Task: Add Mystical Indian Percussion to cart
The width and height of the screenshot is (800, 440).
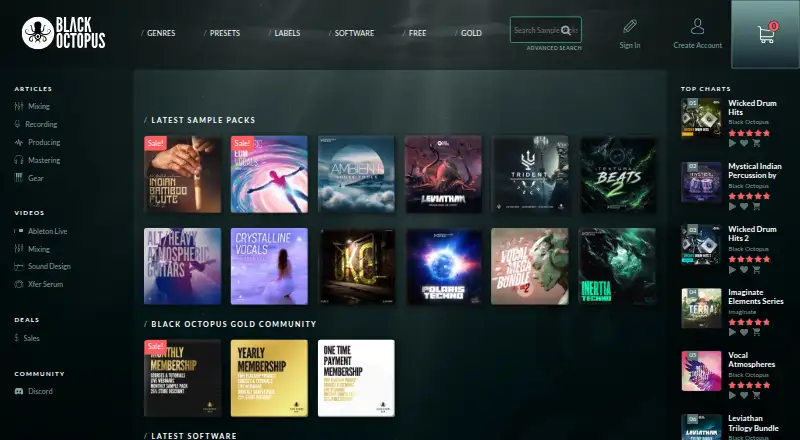Action: [756, 207]
